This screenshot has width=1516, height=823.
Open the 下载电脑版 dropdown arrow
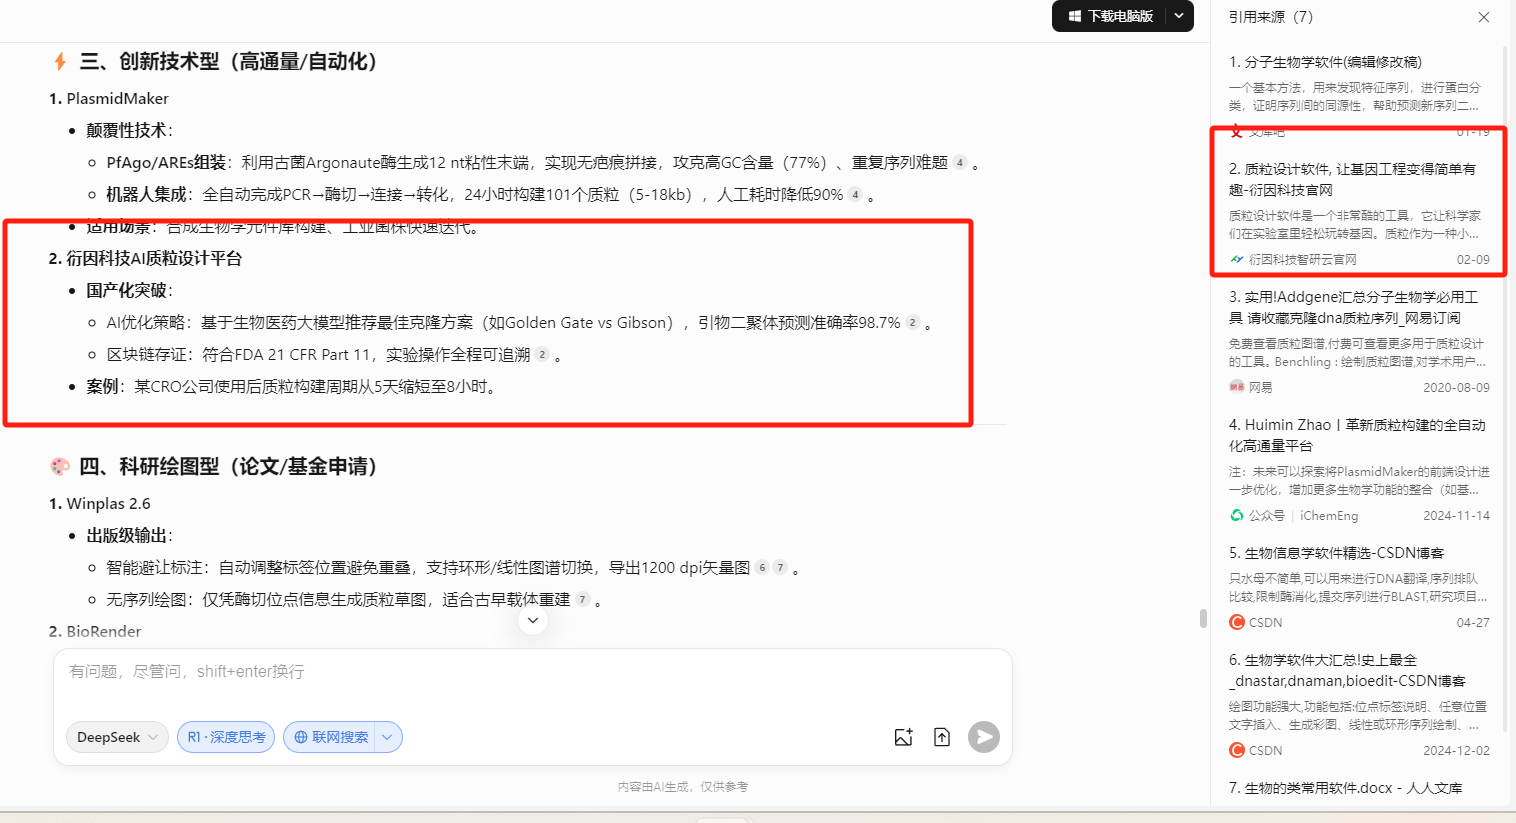pos(1177,16)
